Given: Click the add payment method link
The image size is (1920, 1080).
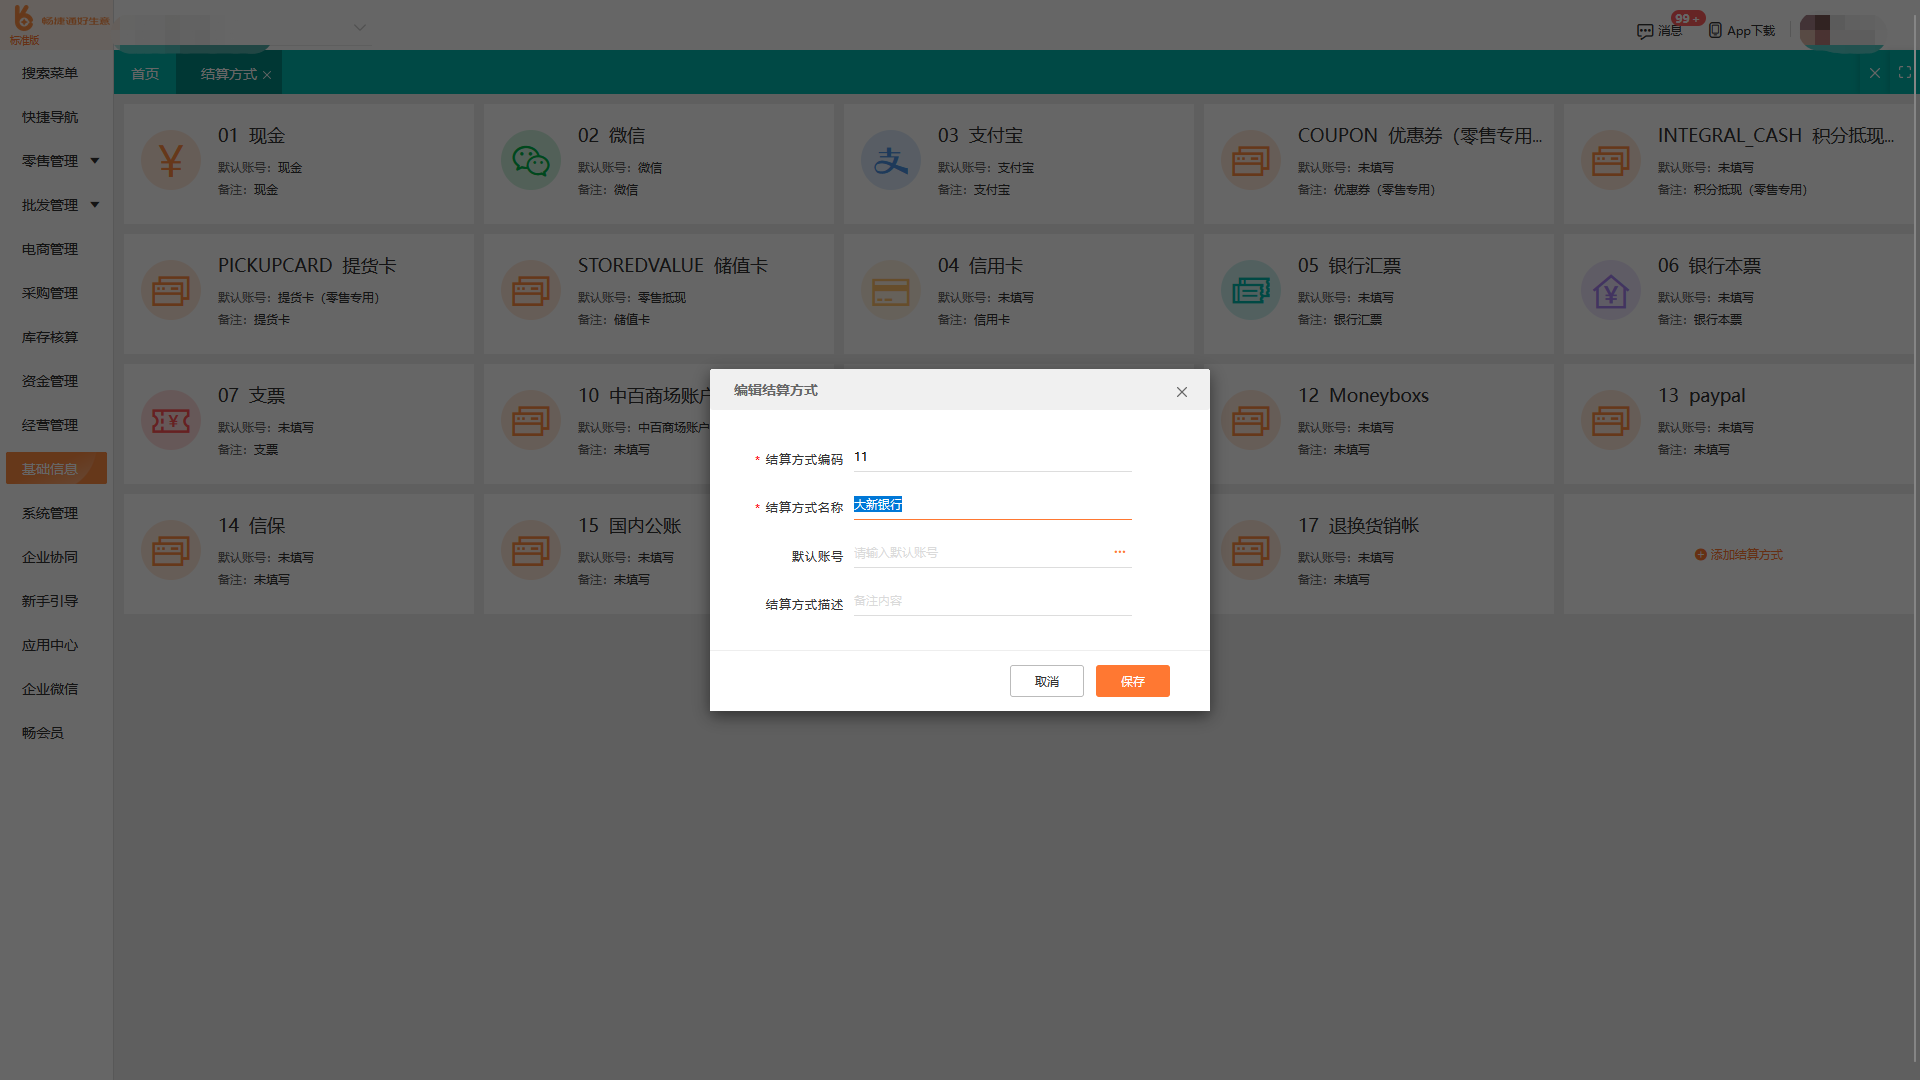Looking at the screenshot, I should click(x=1737, y=554).
